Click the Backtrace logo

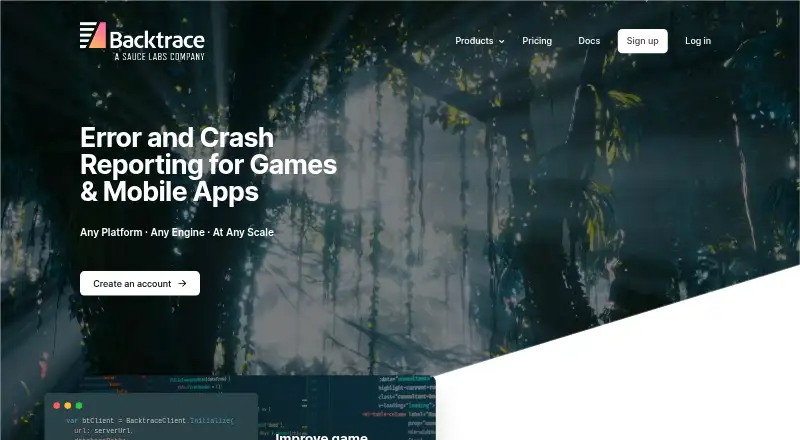[x=142, y=41]
